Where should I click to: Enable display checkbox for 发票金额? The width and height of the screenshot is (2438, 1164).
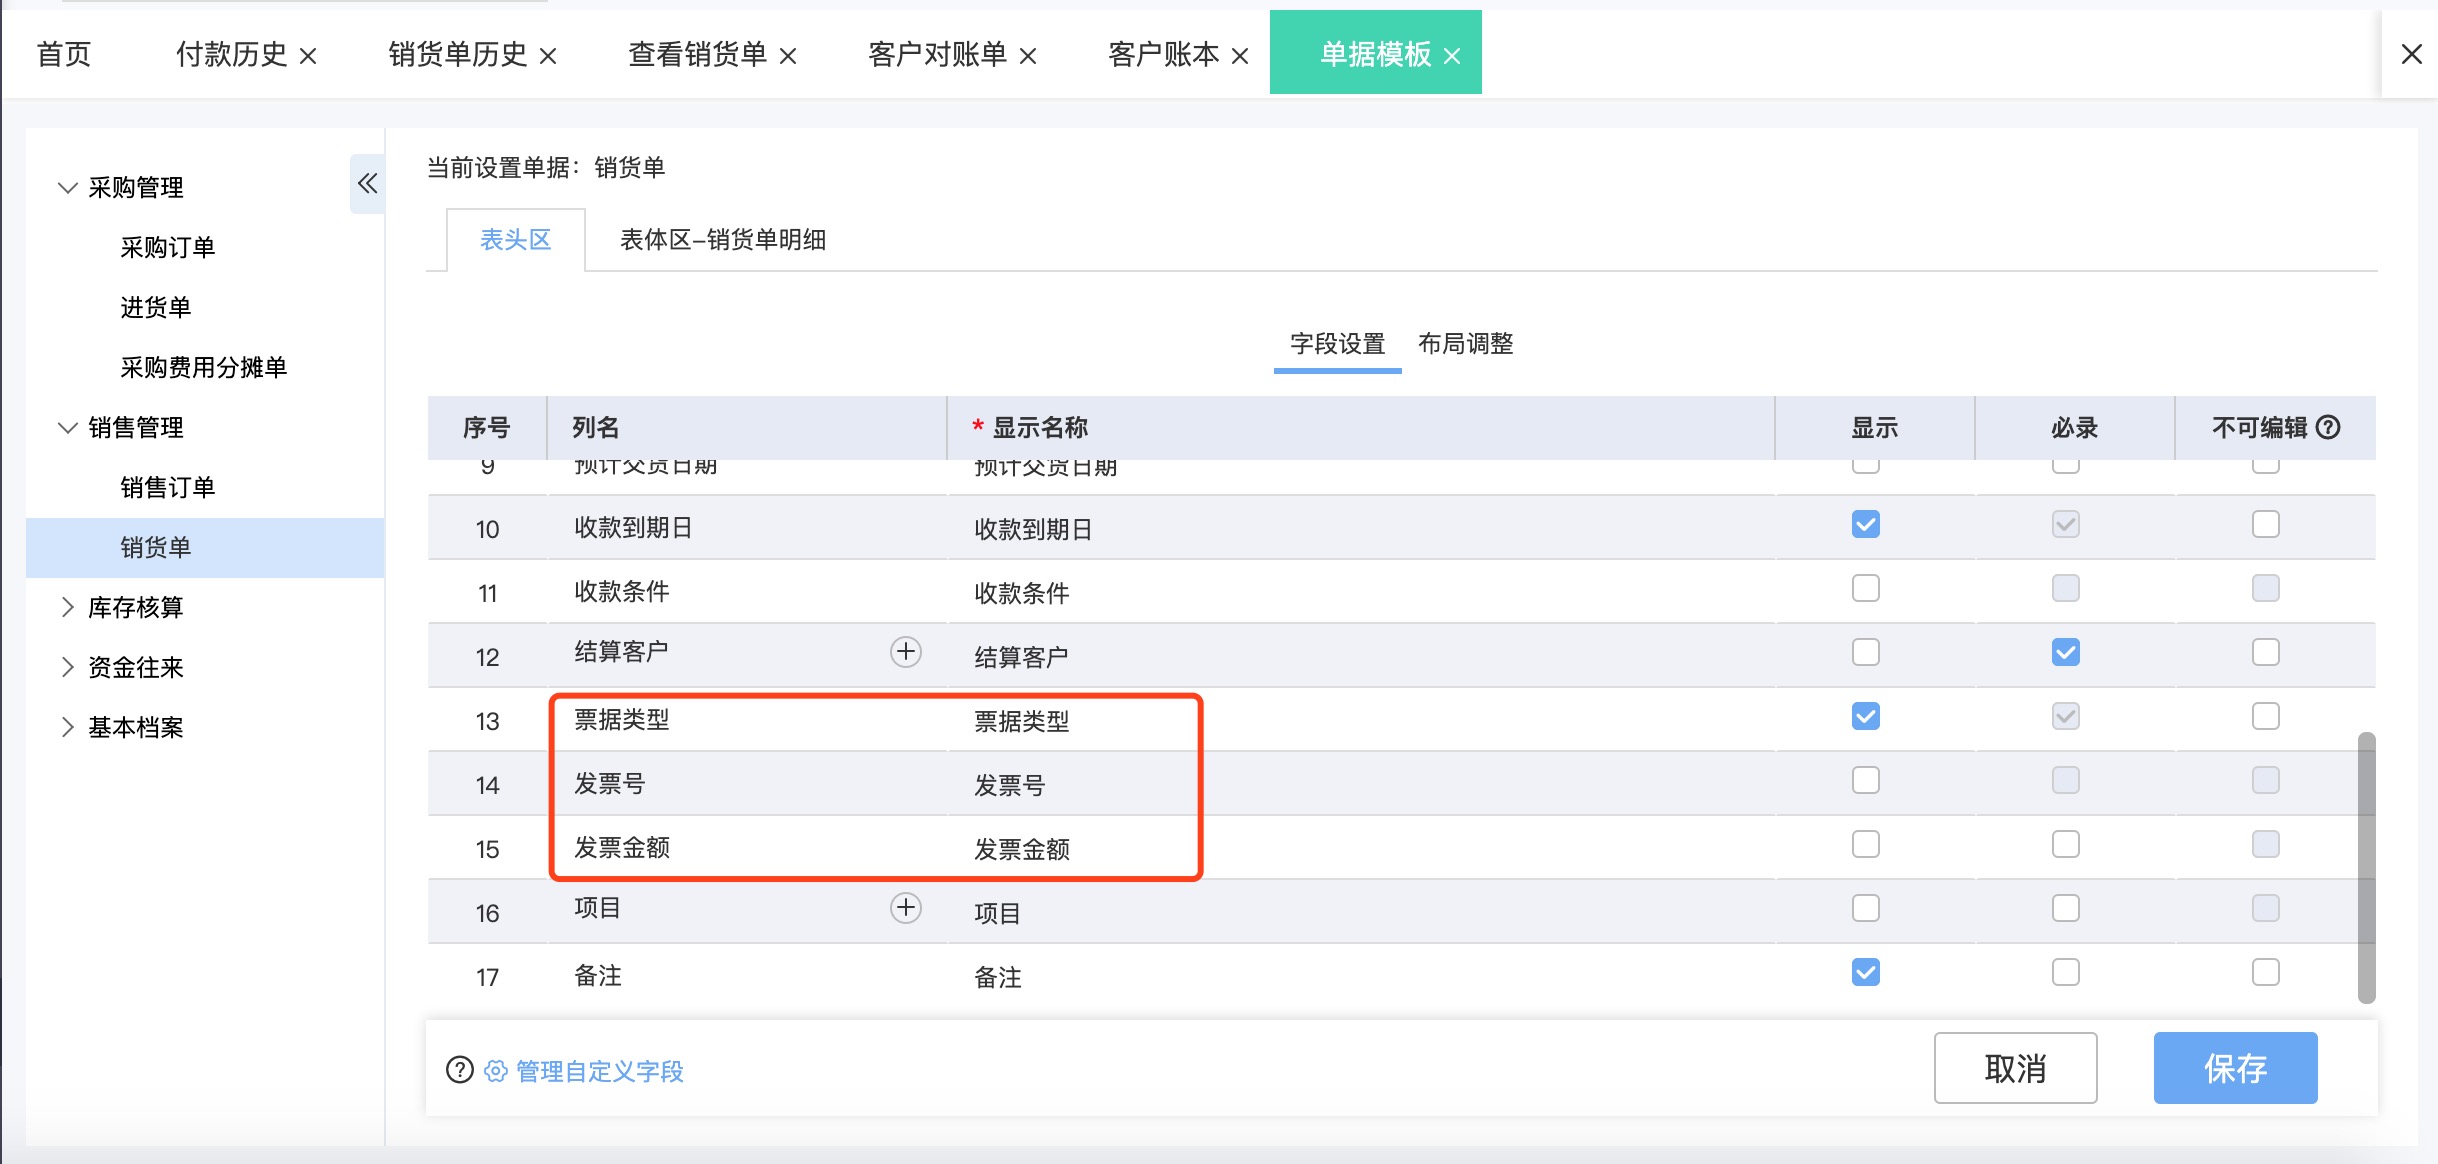tap(1867, 845)
